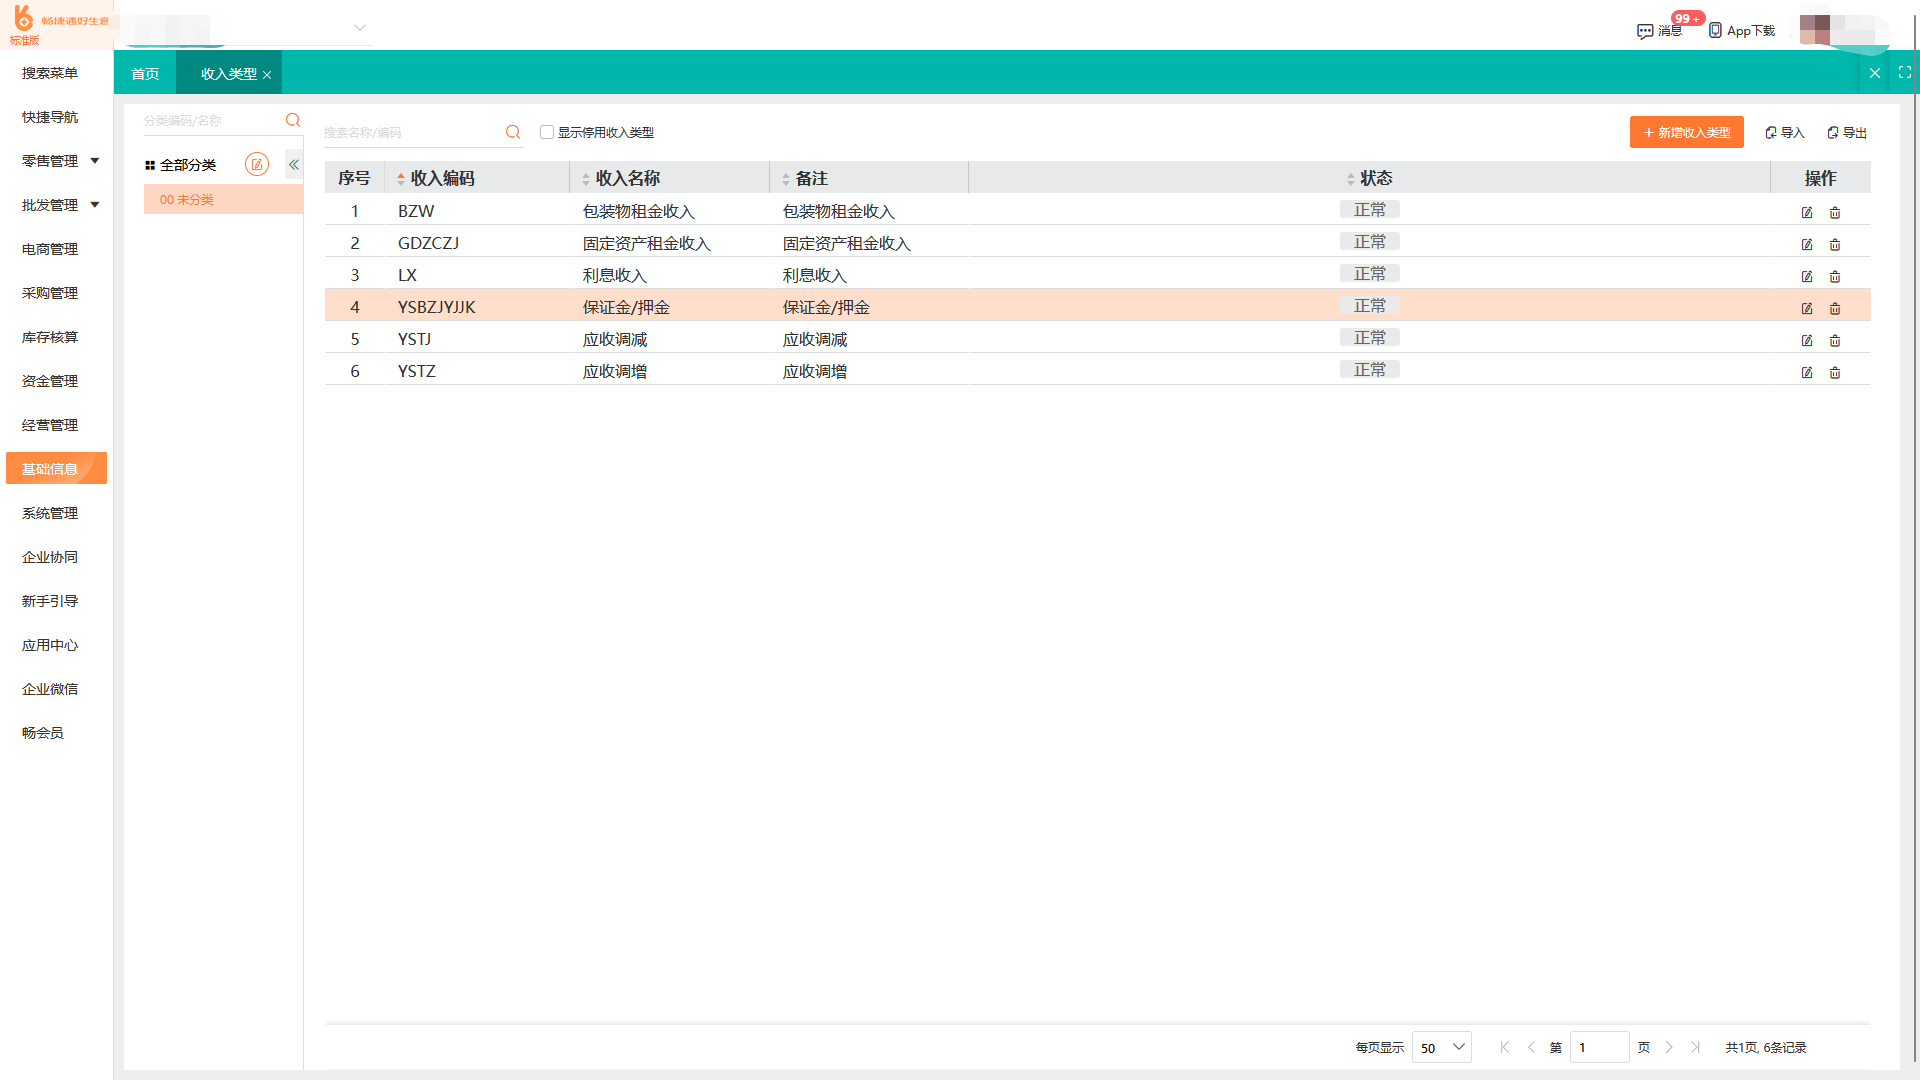Expand 全部分类 tree item
1920x1080 pixels.
(150, 164)
